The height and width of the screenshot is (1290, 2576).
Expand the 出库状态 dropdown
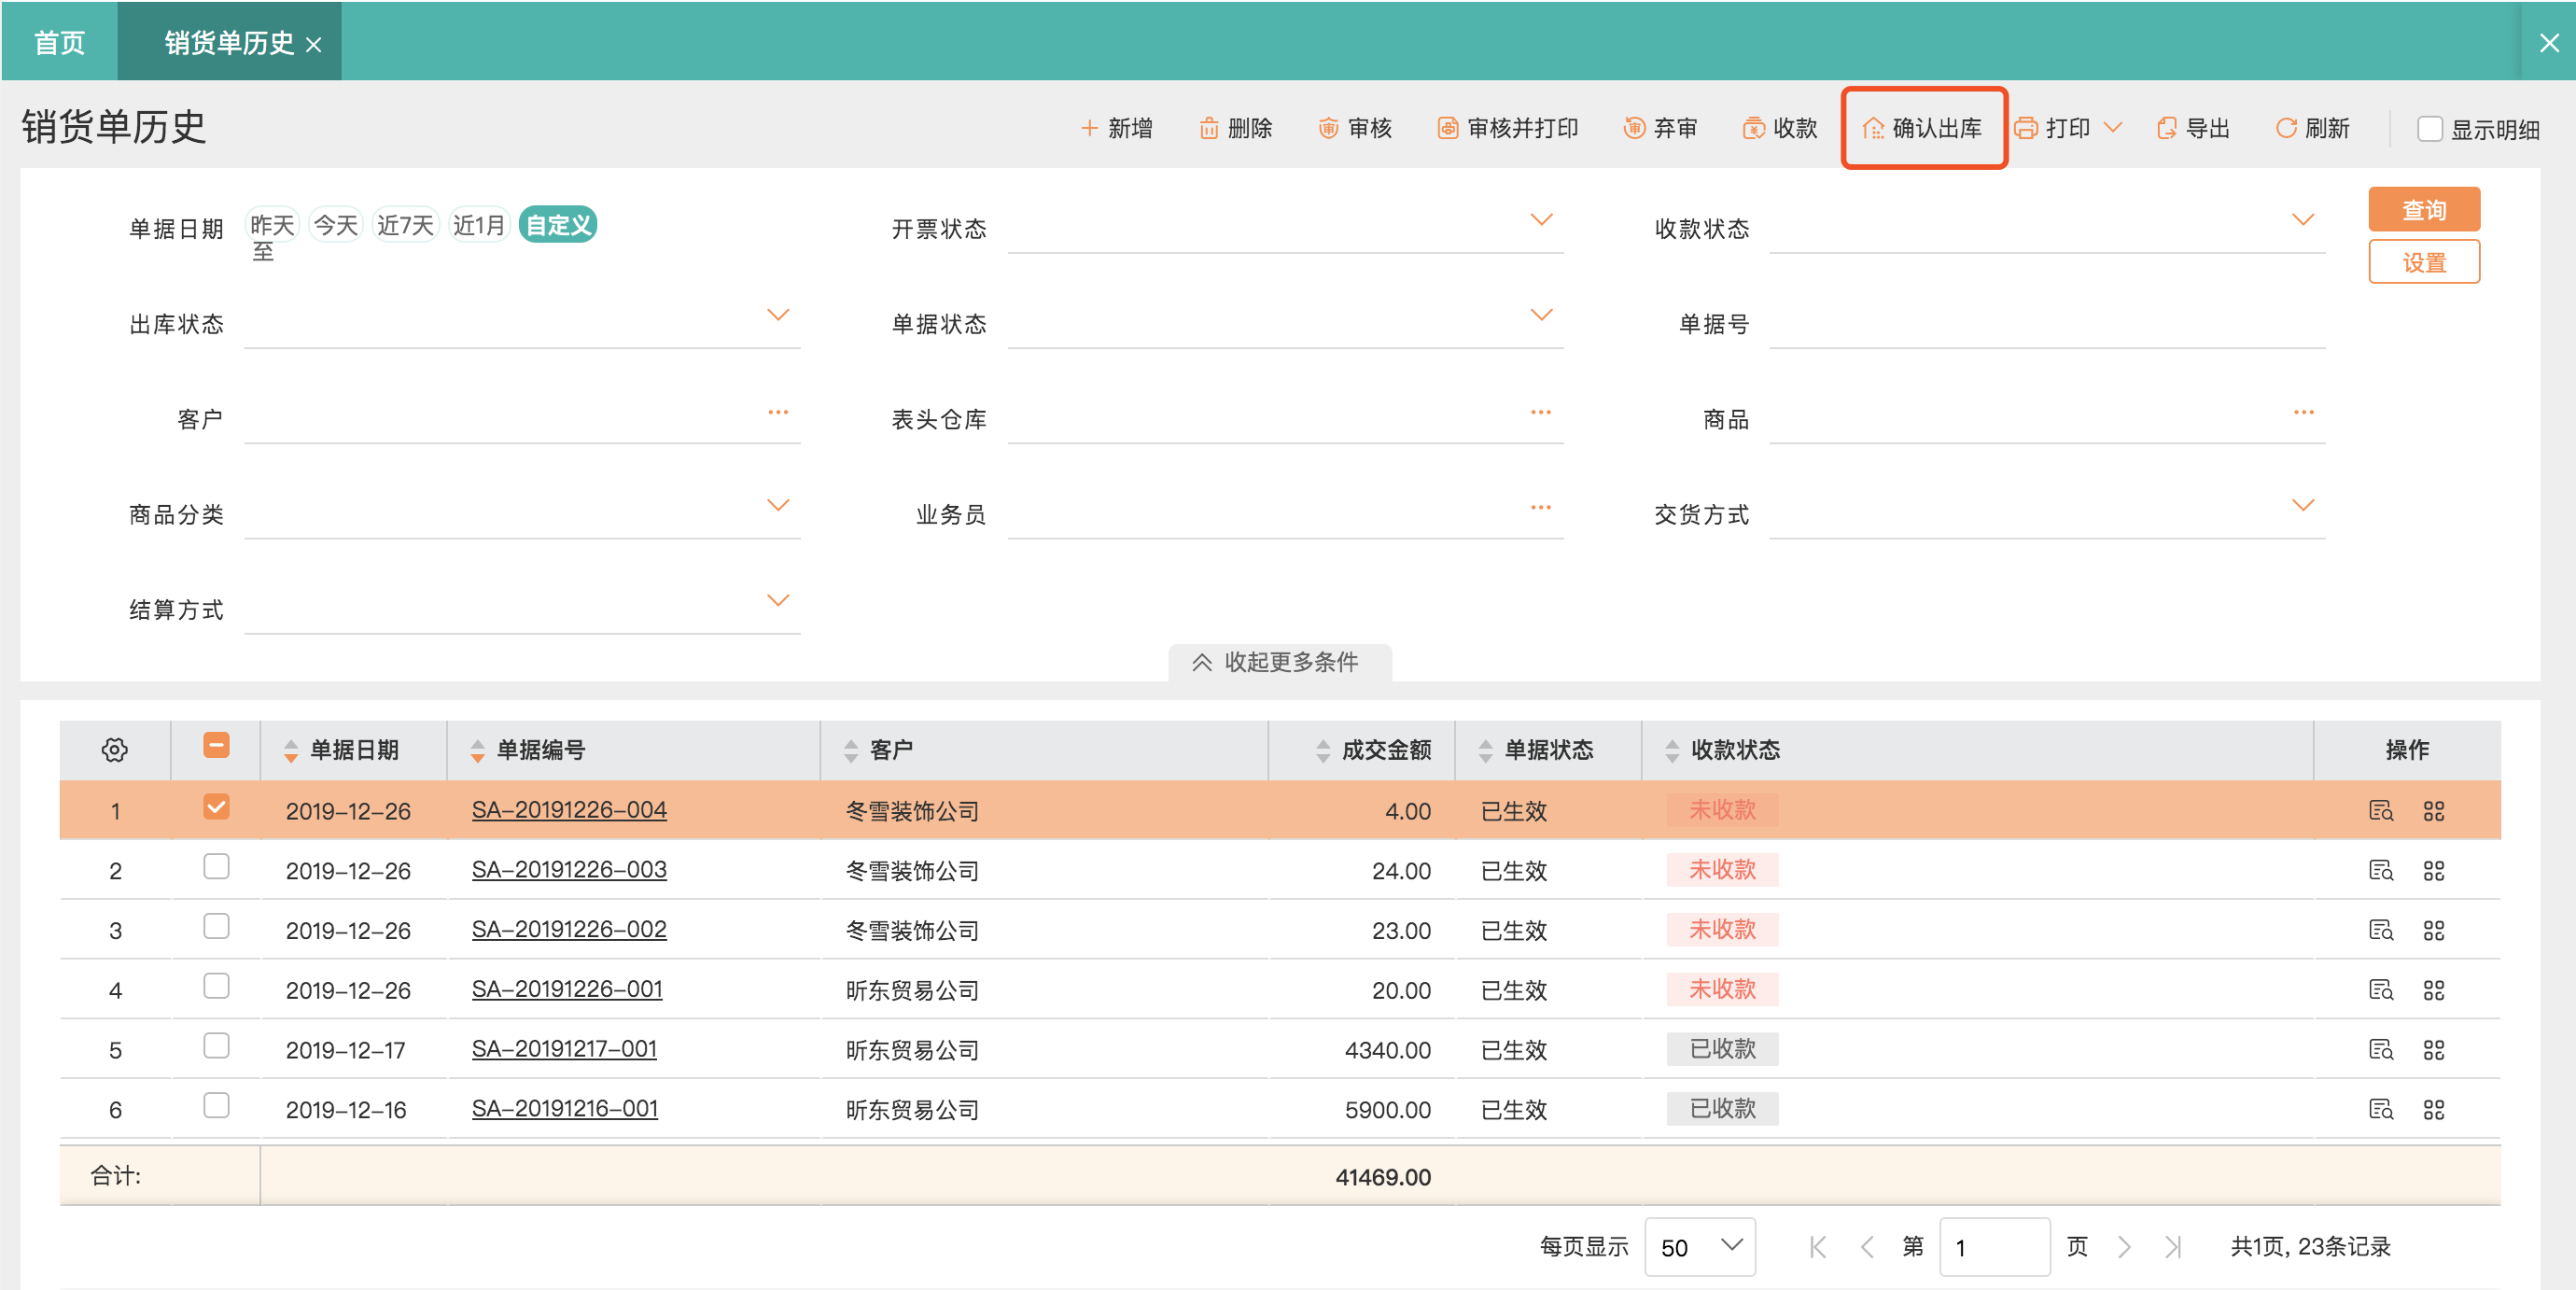[783, 319]
